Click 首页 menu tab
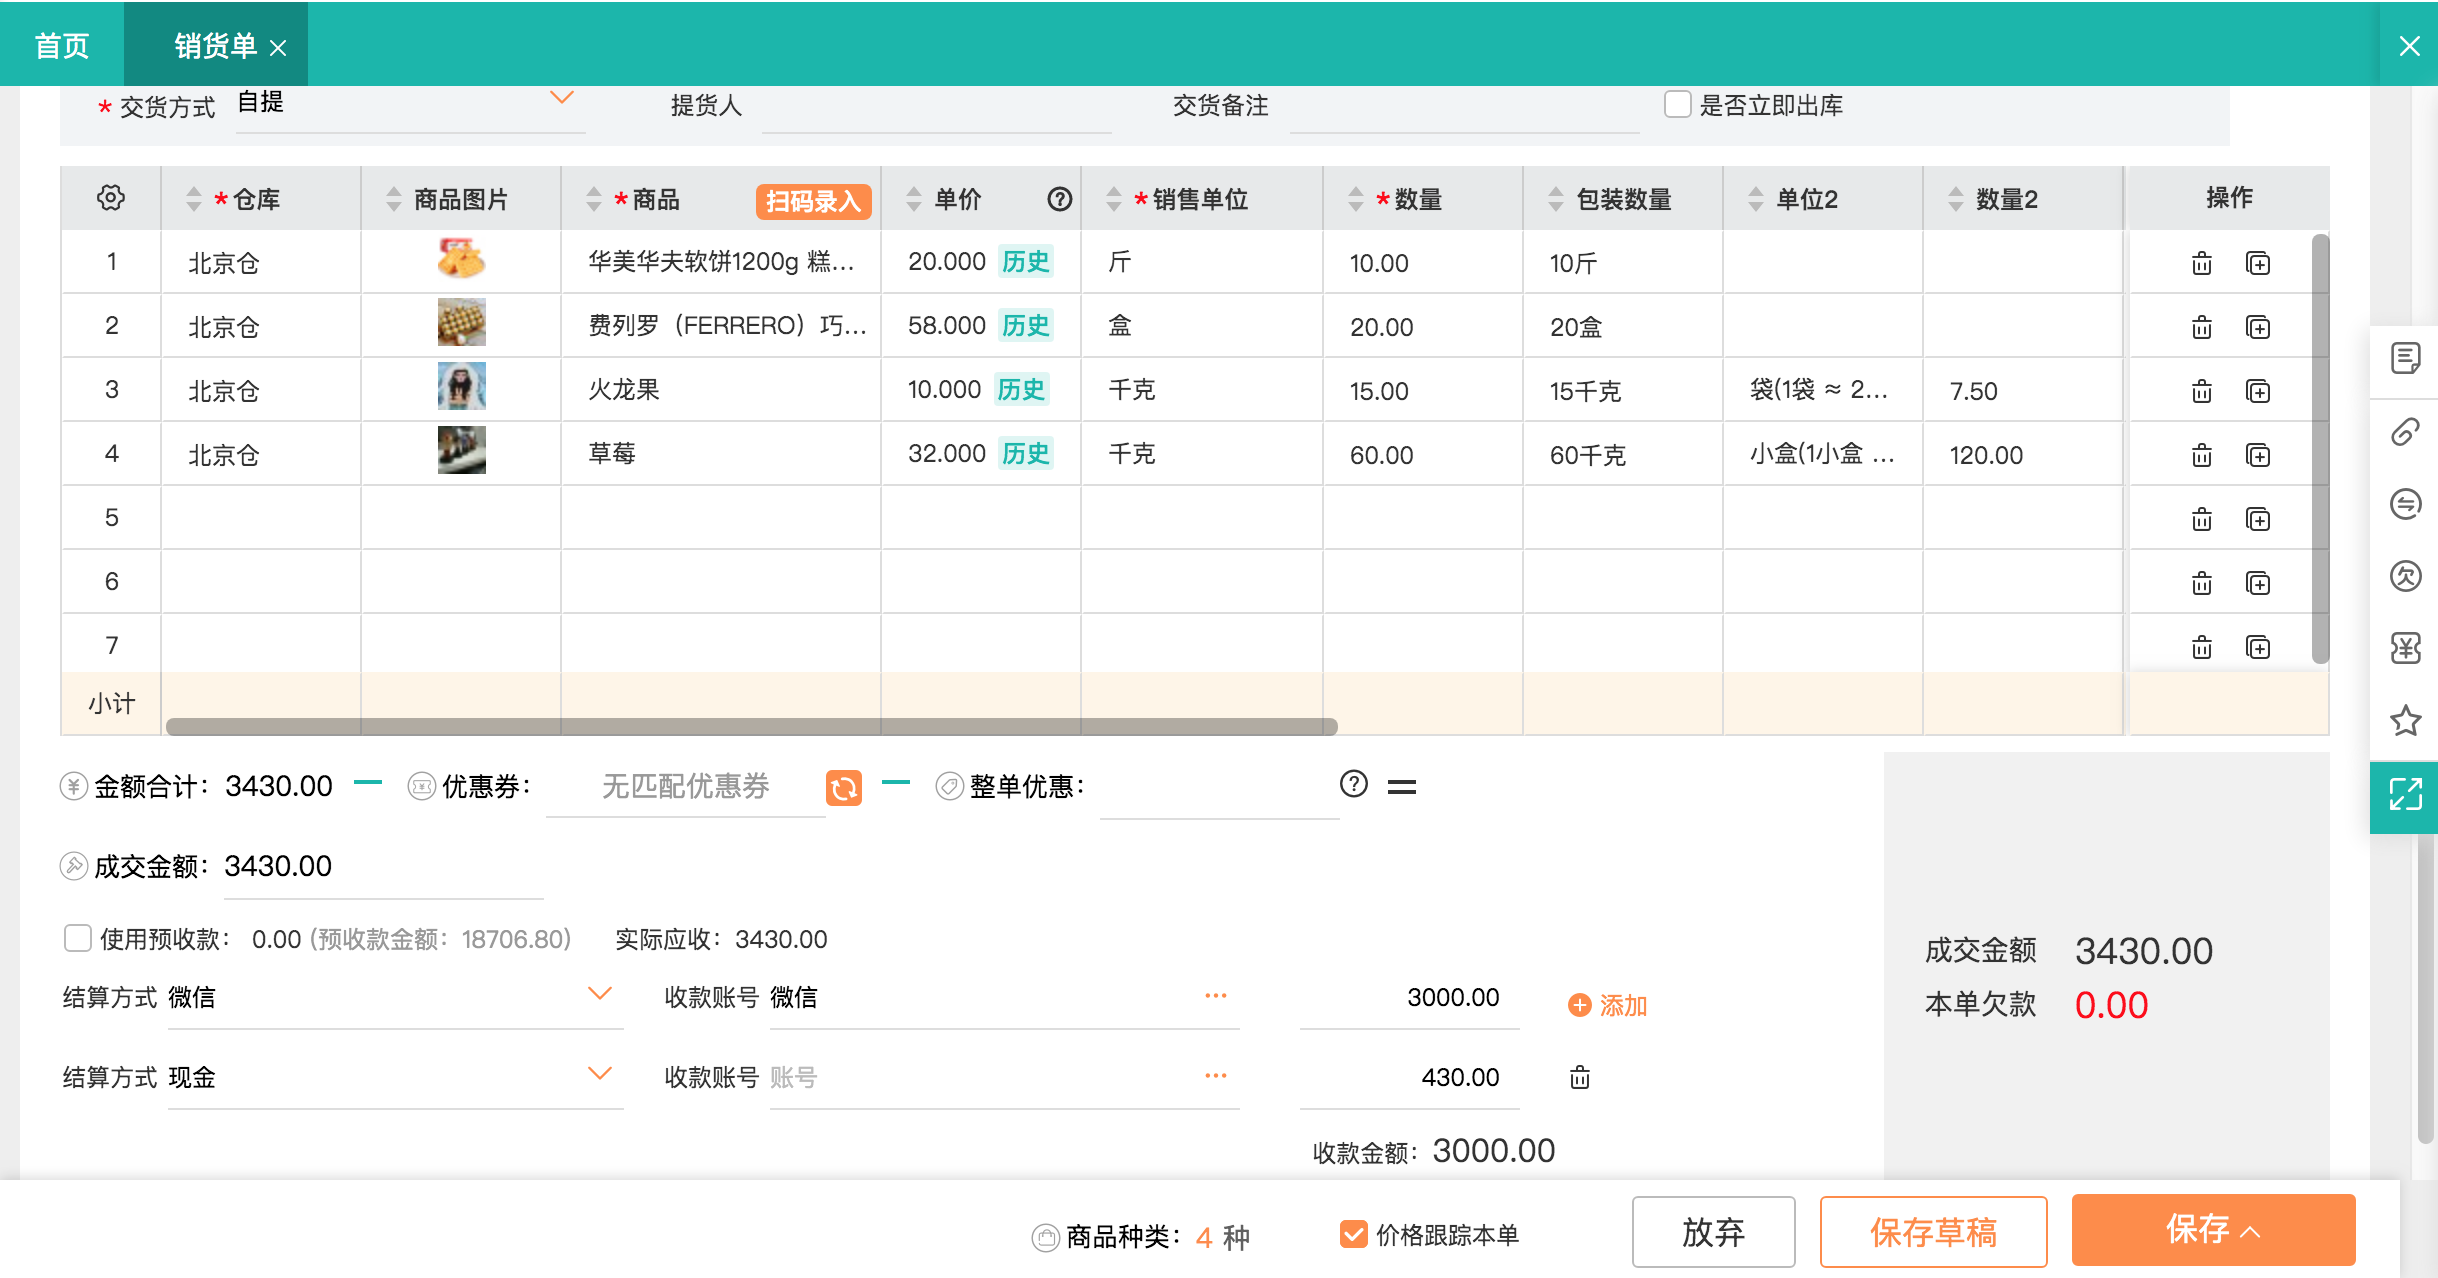The width and height of the screenshot is (2438, 1278). click(63, 45)
